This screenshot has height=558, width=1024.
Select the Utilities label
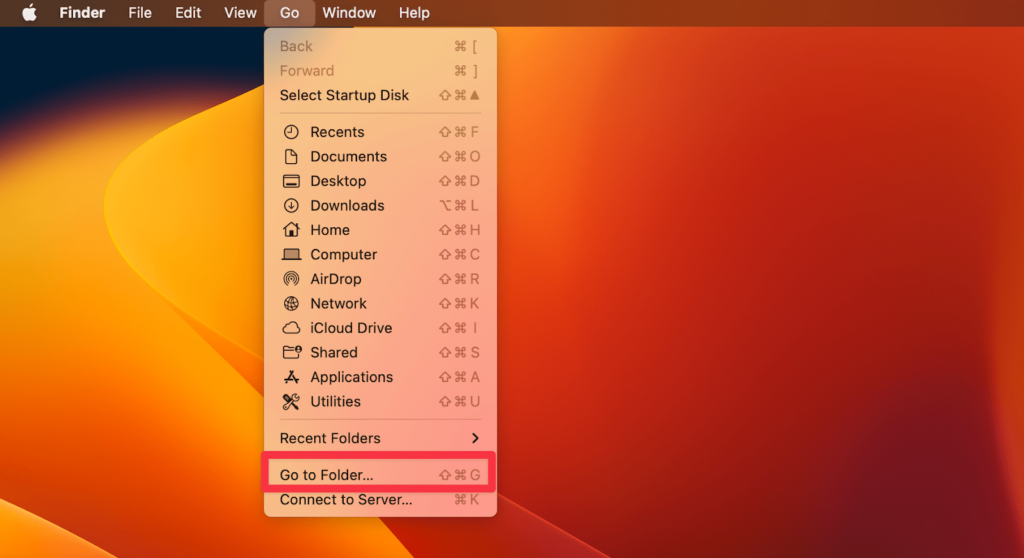coord(335,402)
